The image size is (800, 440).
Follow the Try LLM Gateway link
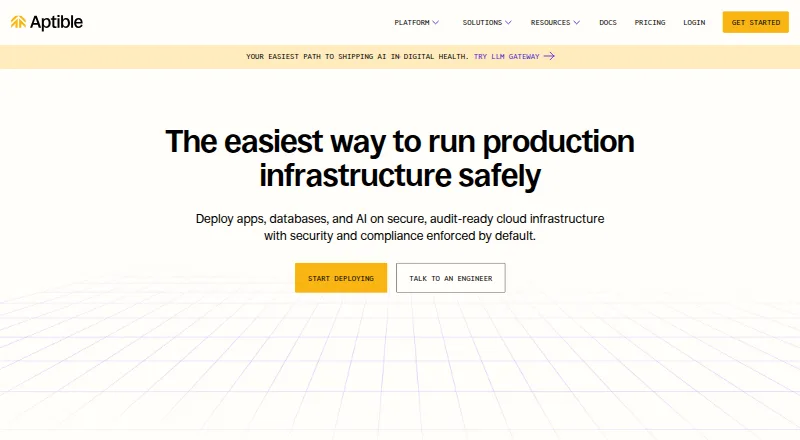click(x=507, y=57)
